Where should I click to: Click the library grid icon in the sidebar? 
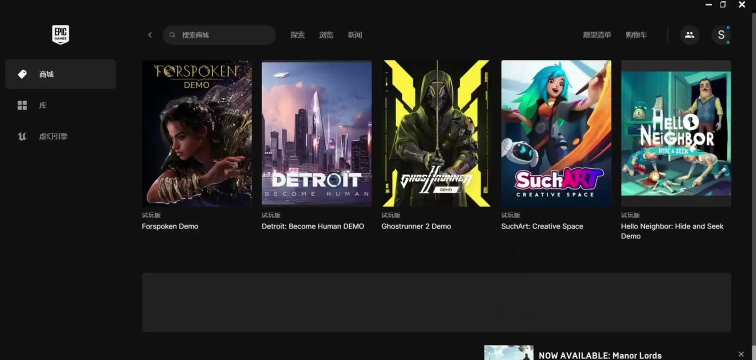tap(22, 106)
